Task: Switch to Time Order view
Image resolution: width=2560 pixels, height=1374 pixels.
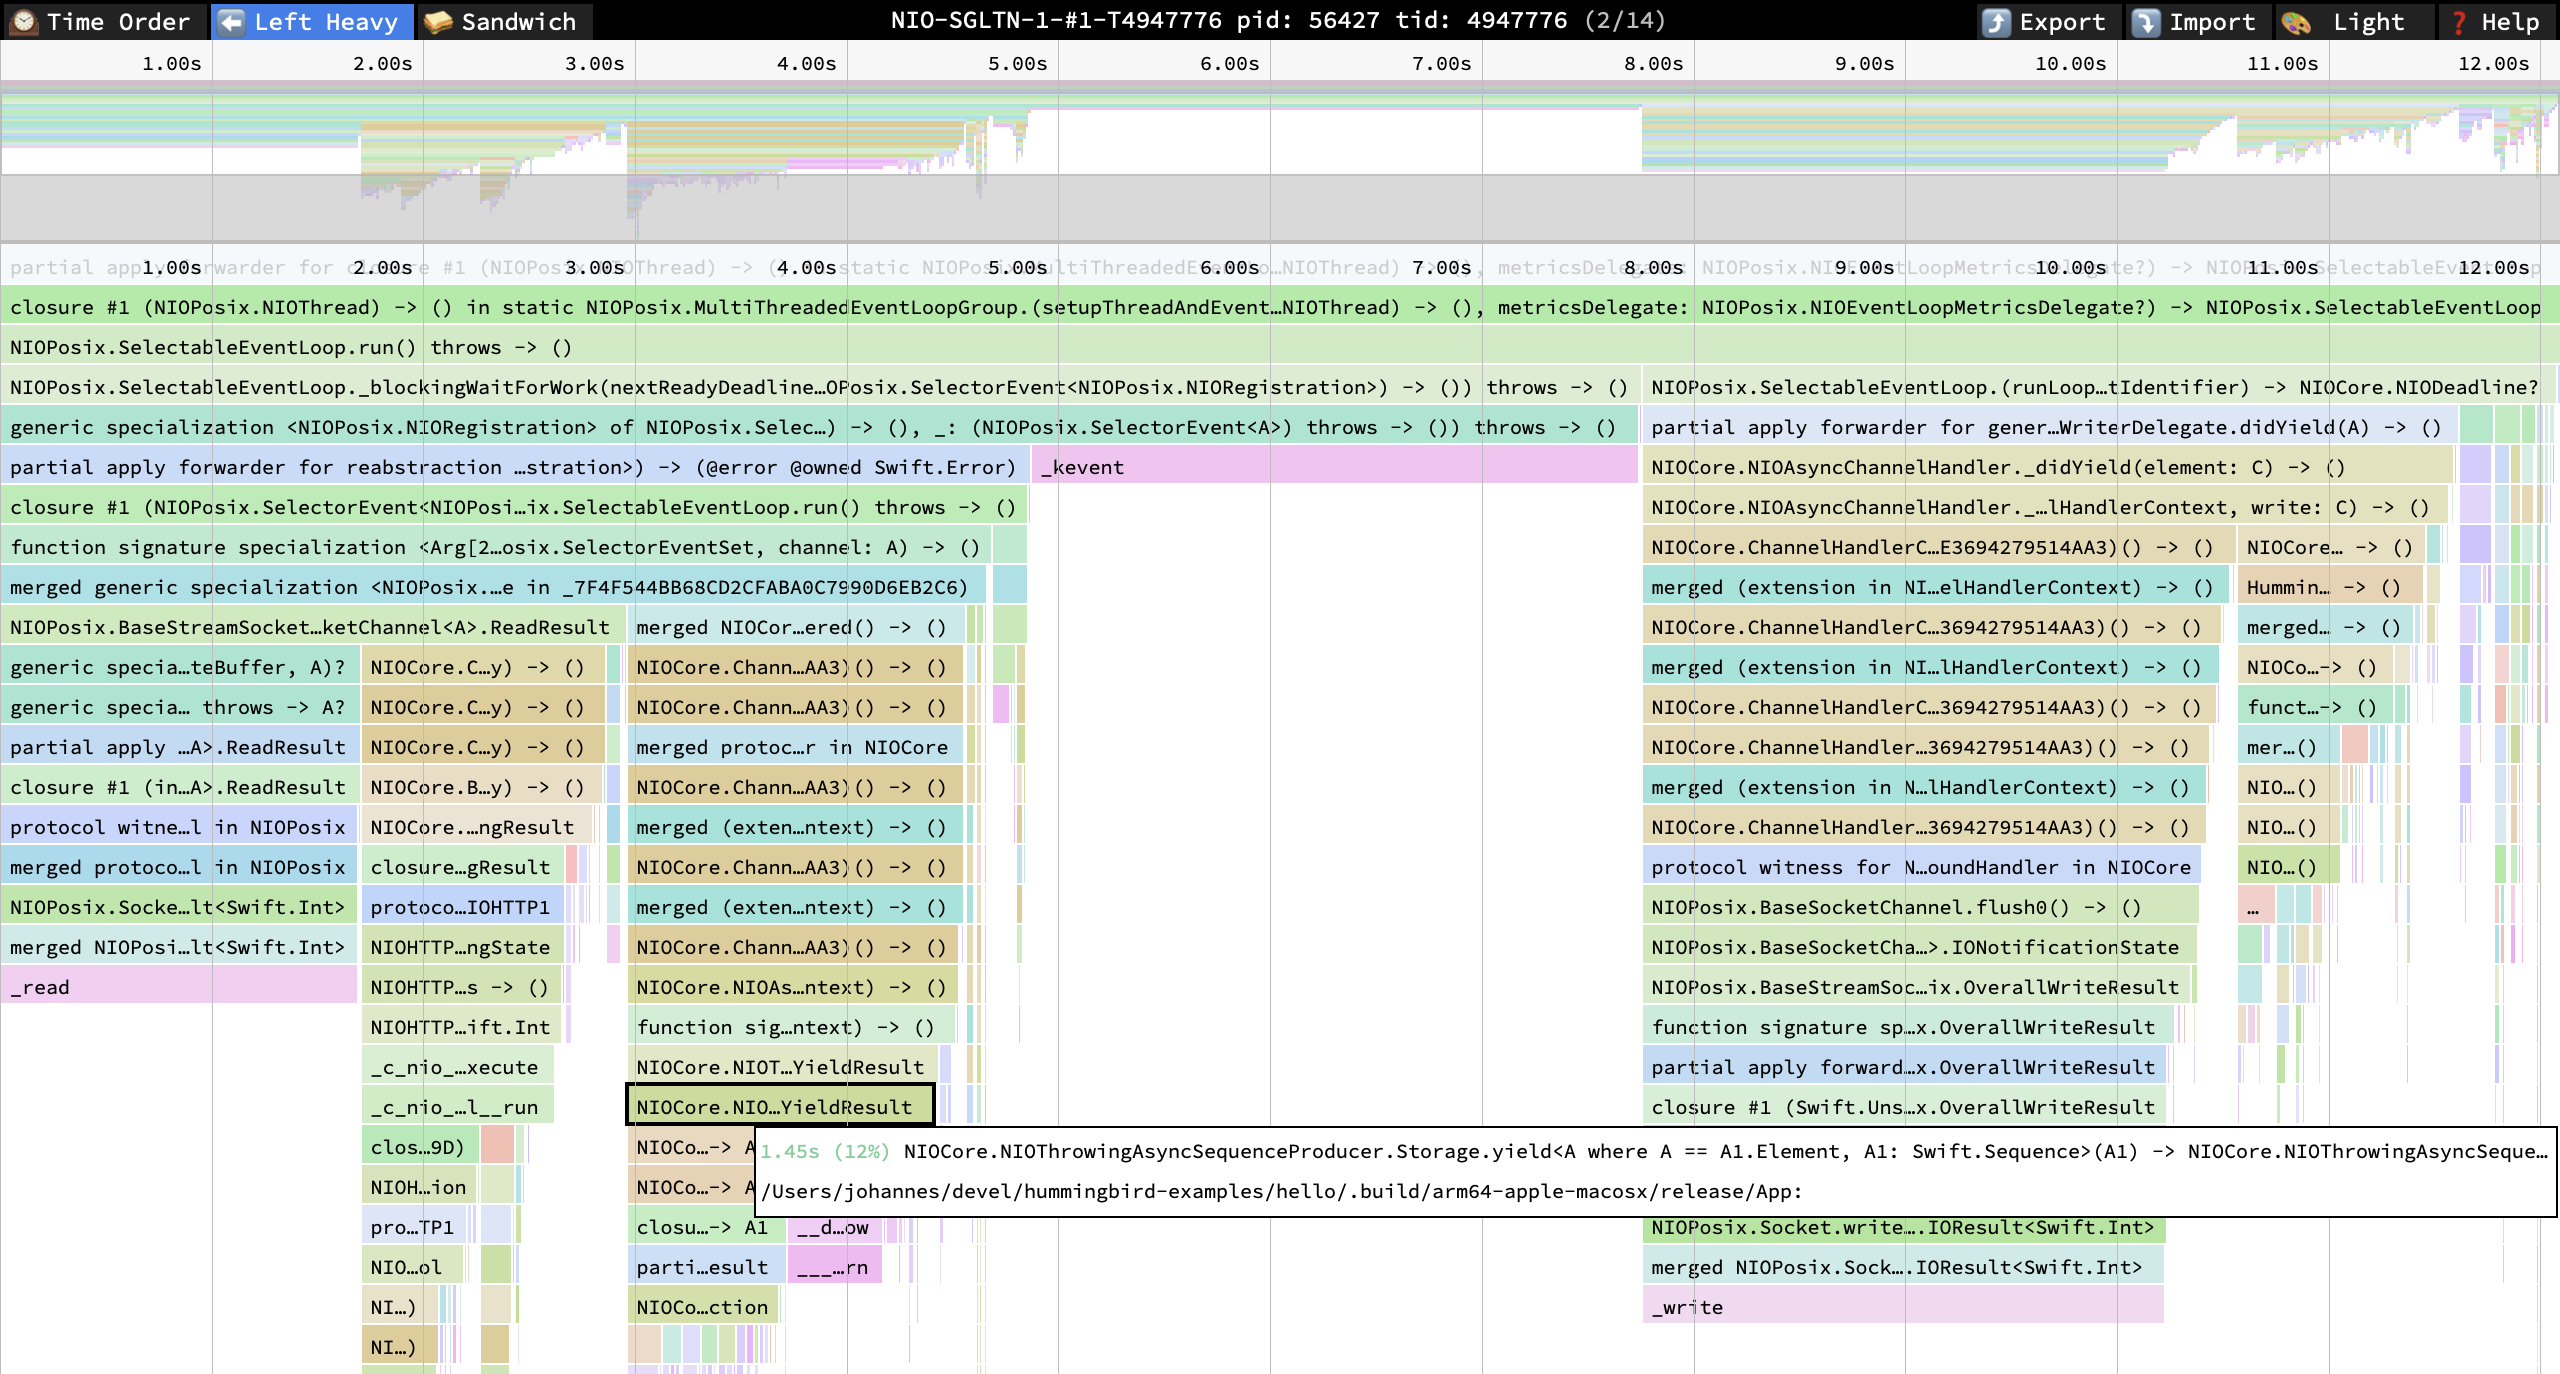Action: click(103, 21)
